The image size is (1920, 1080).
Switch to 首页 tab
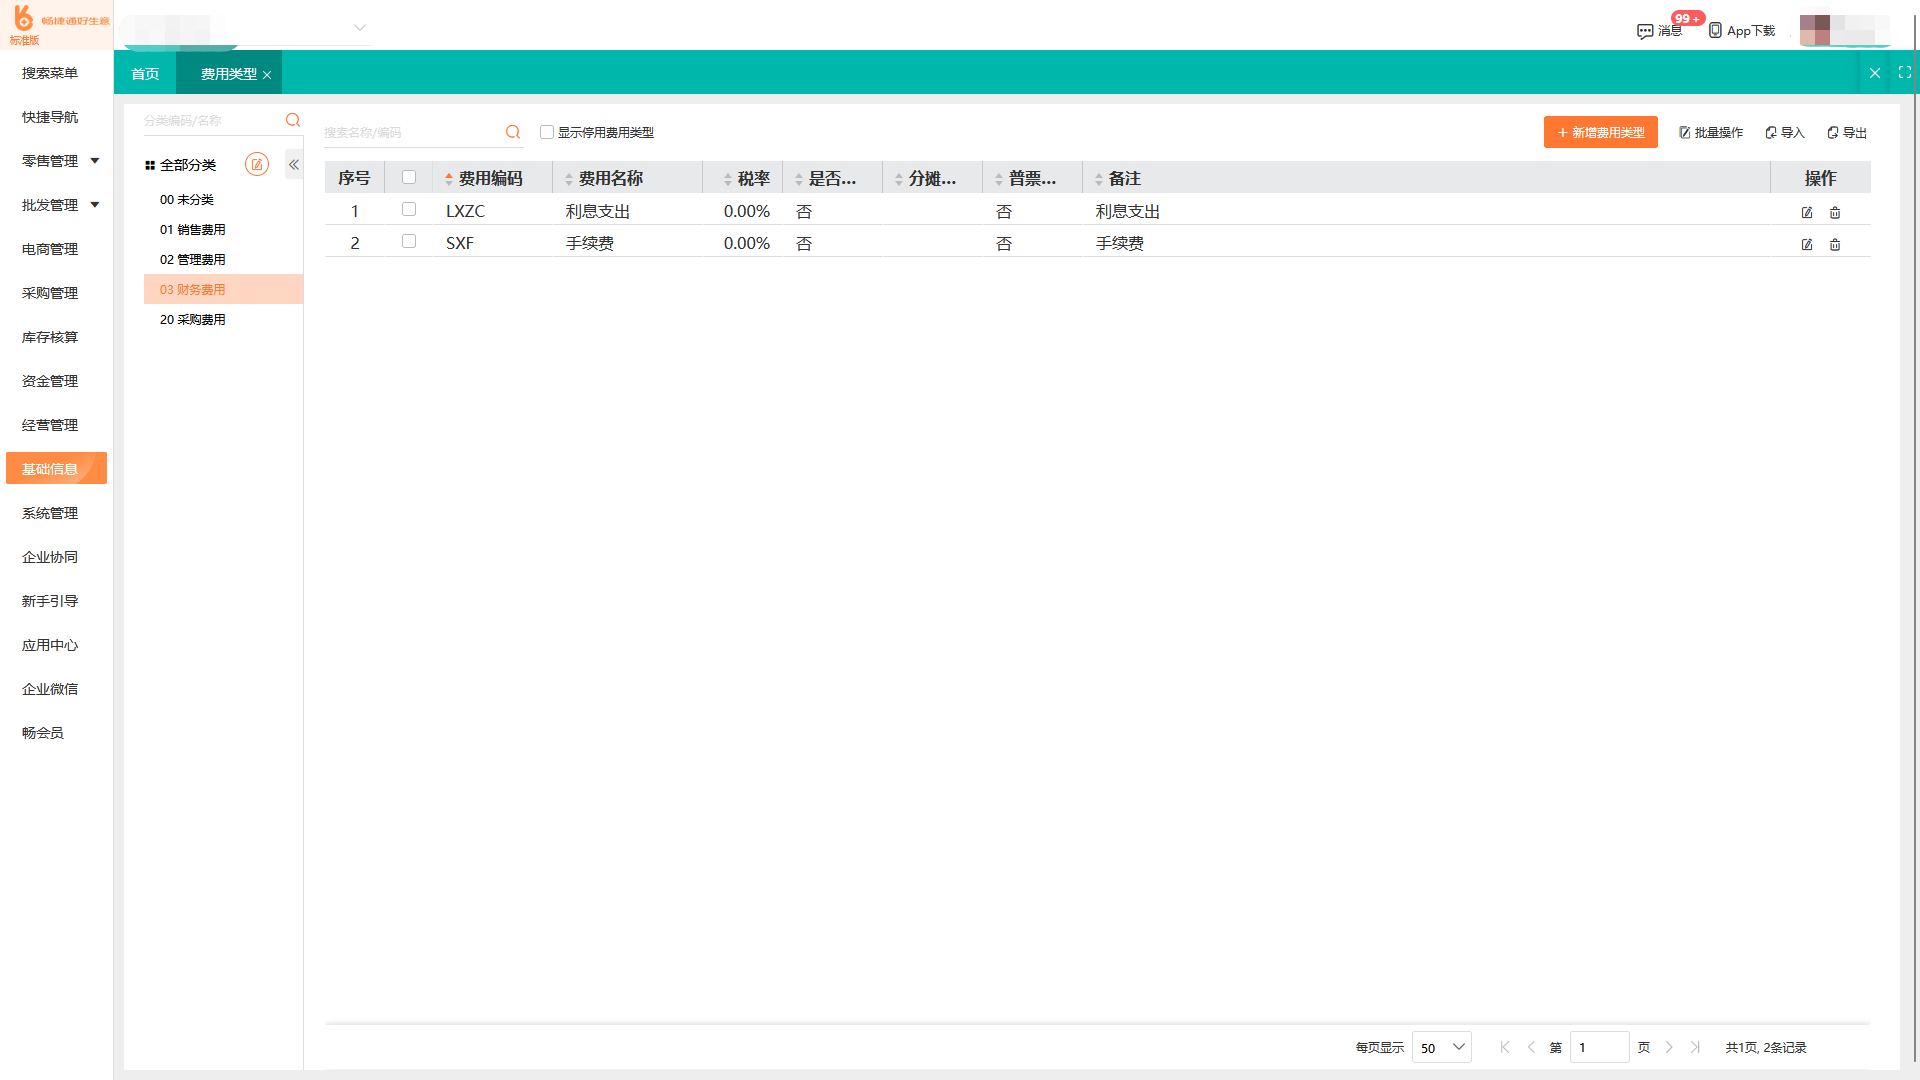pyautogui.click(x=145, y=74)
